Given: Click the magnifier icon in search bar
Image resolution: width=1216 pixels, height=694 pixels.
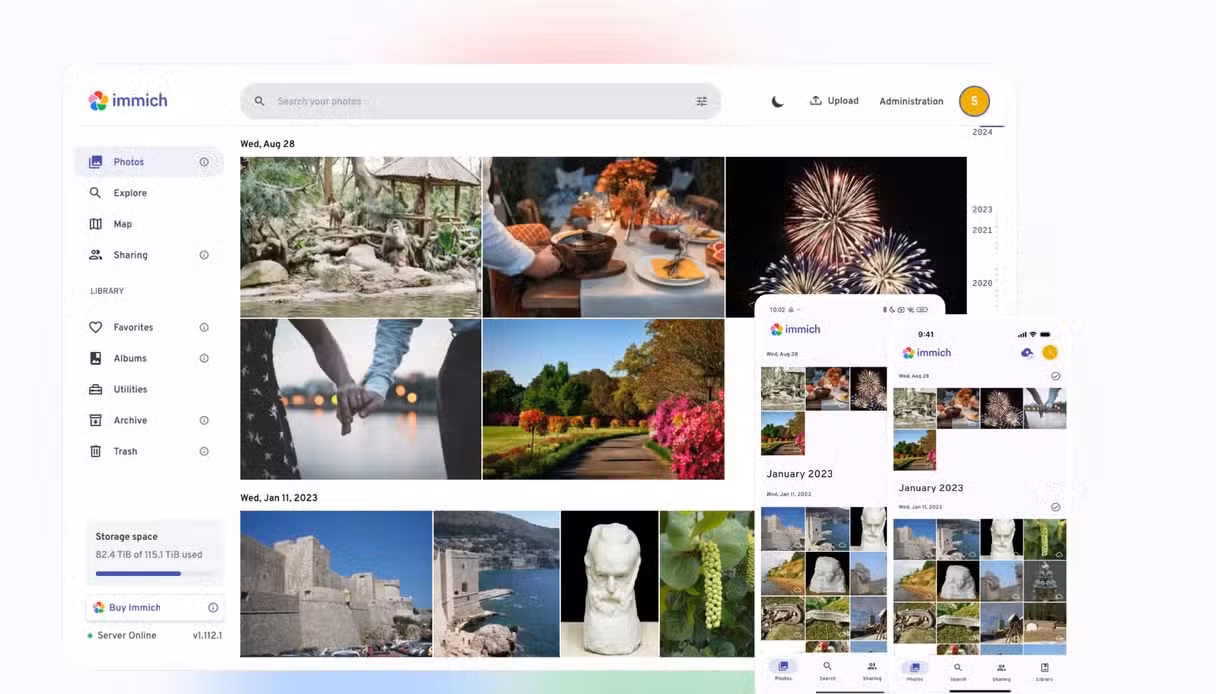Looking at the screenshot, I should pos(259,101).
